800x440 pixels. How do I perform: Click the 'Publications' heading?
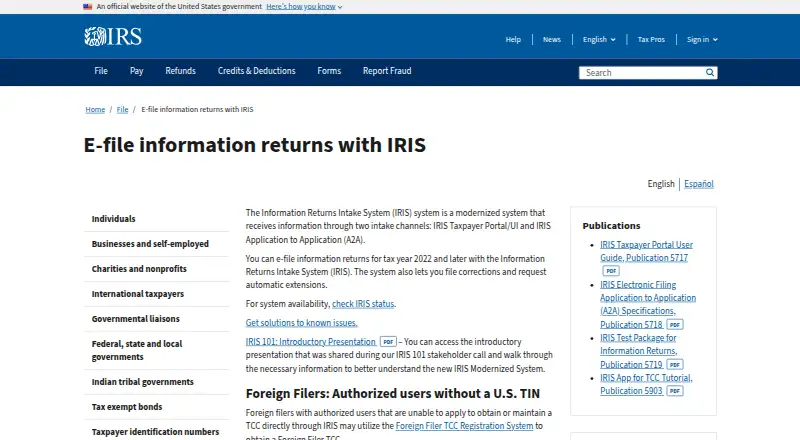click(x=611, y=226)
